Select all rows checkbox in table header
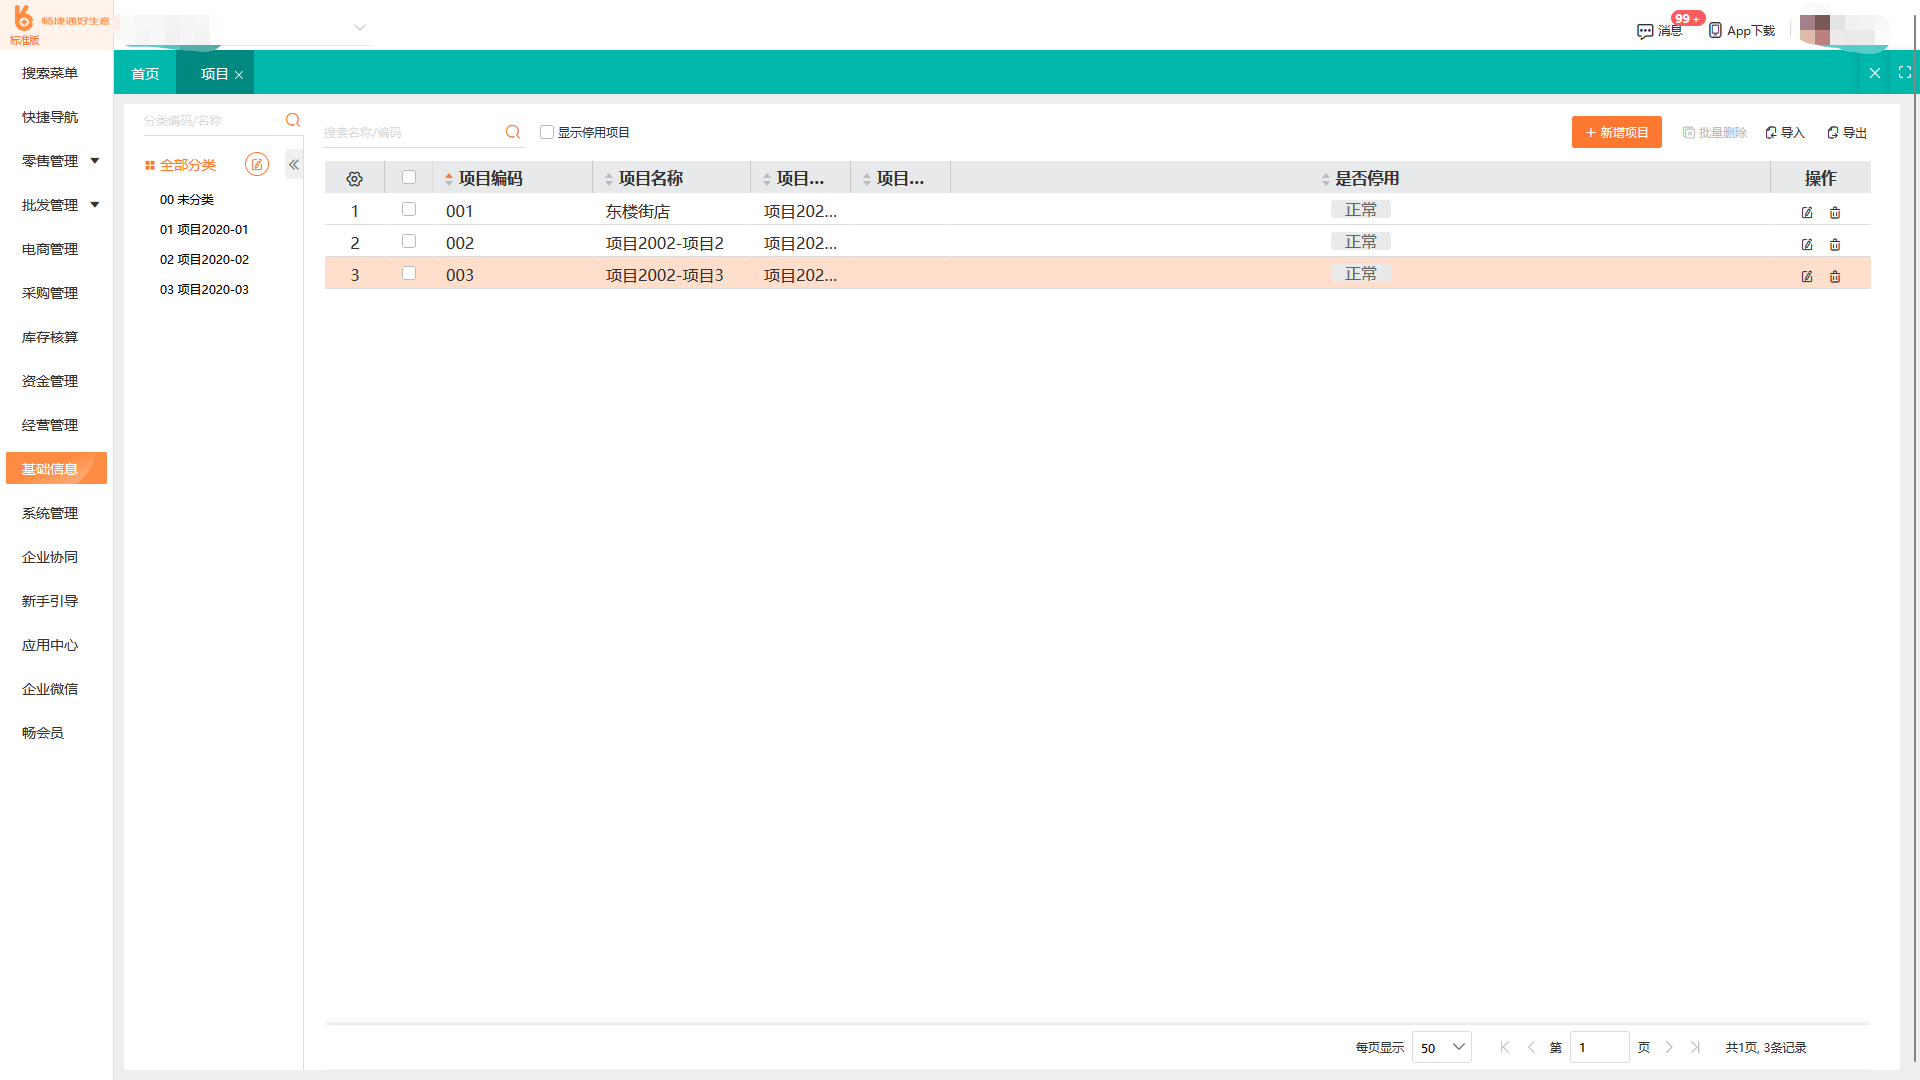 [x=409, y=178]
